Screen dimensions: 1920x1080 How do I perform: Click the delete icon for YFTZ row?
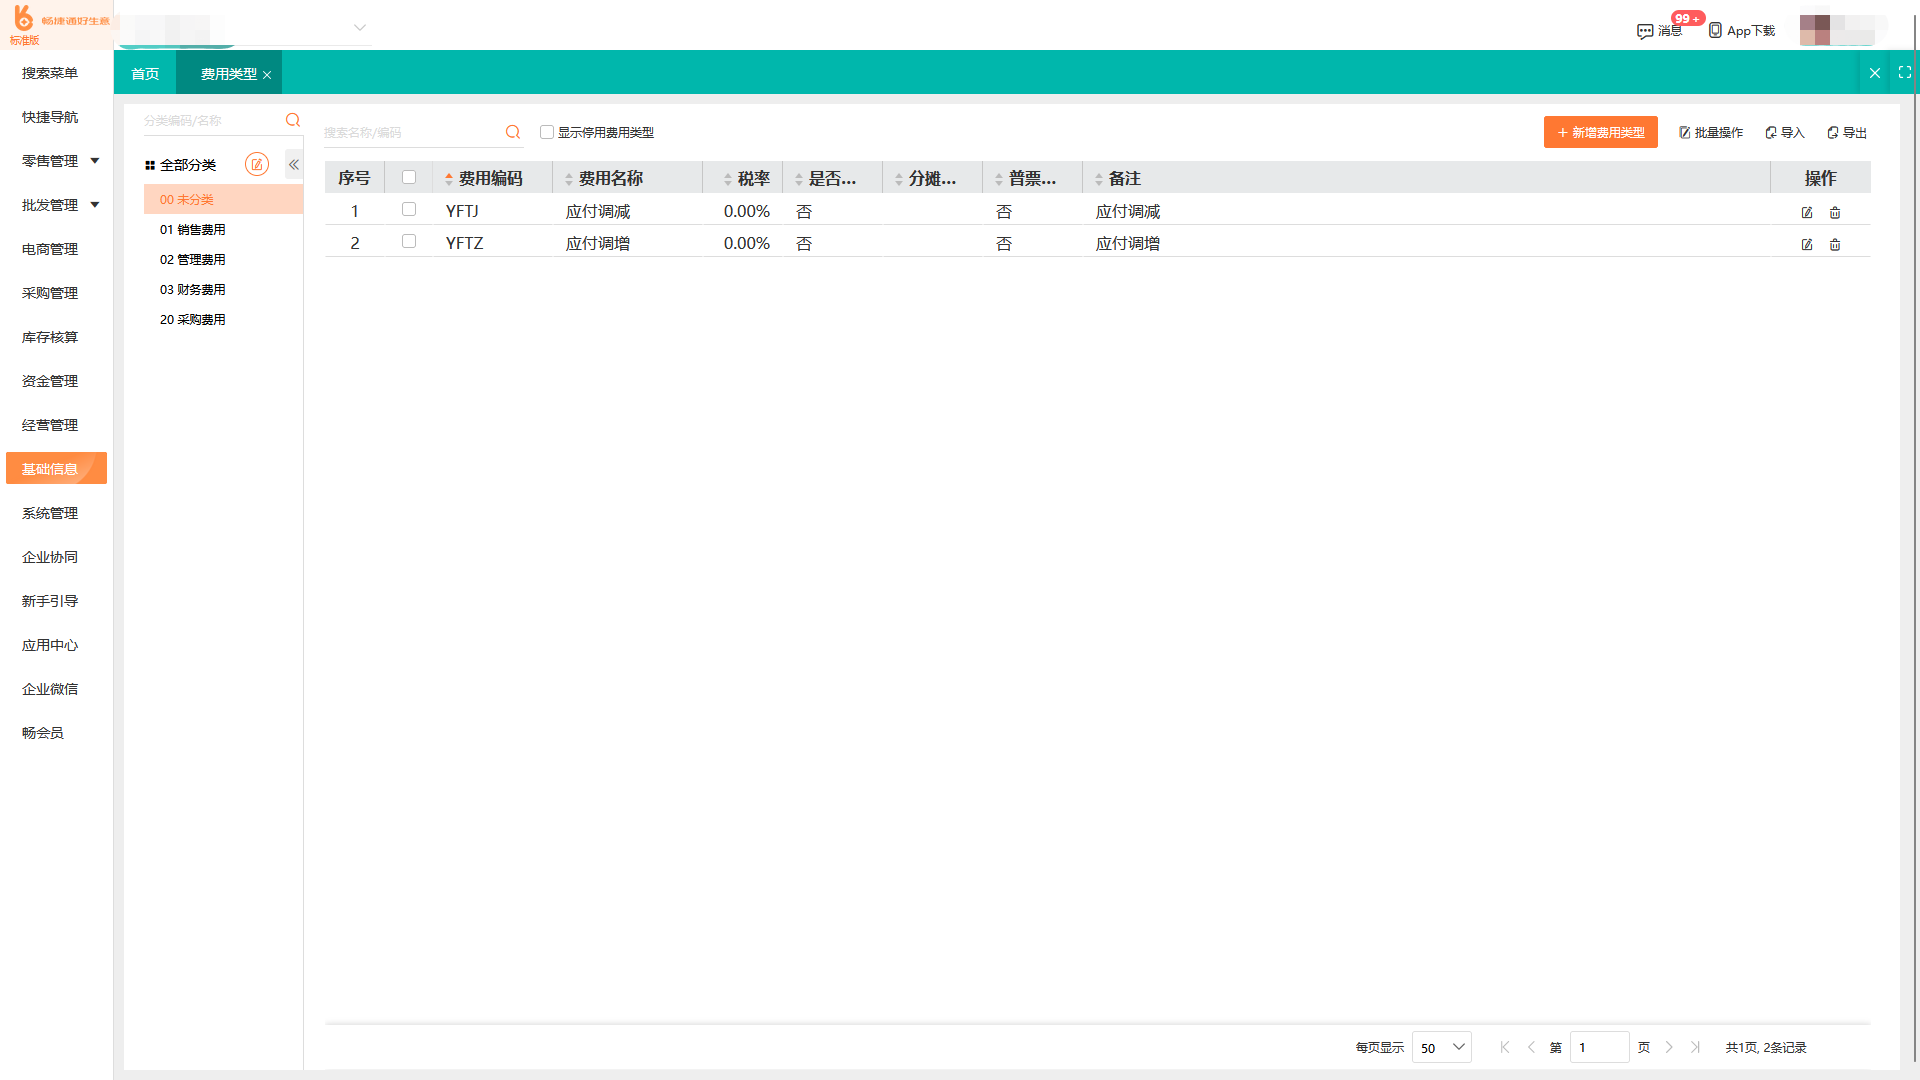click(x=1836, y=243)
